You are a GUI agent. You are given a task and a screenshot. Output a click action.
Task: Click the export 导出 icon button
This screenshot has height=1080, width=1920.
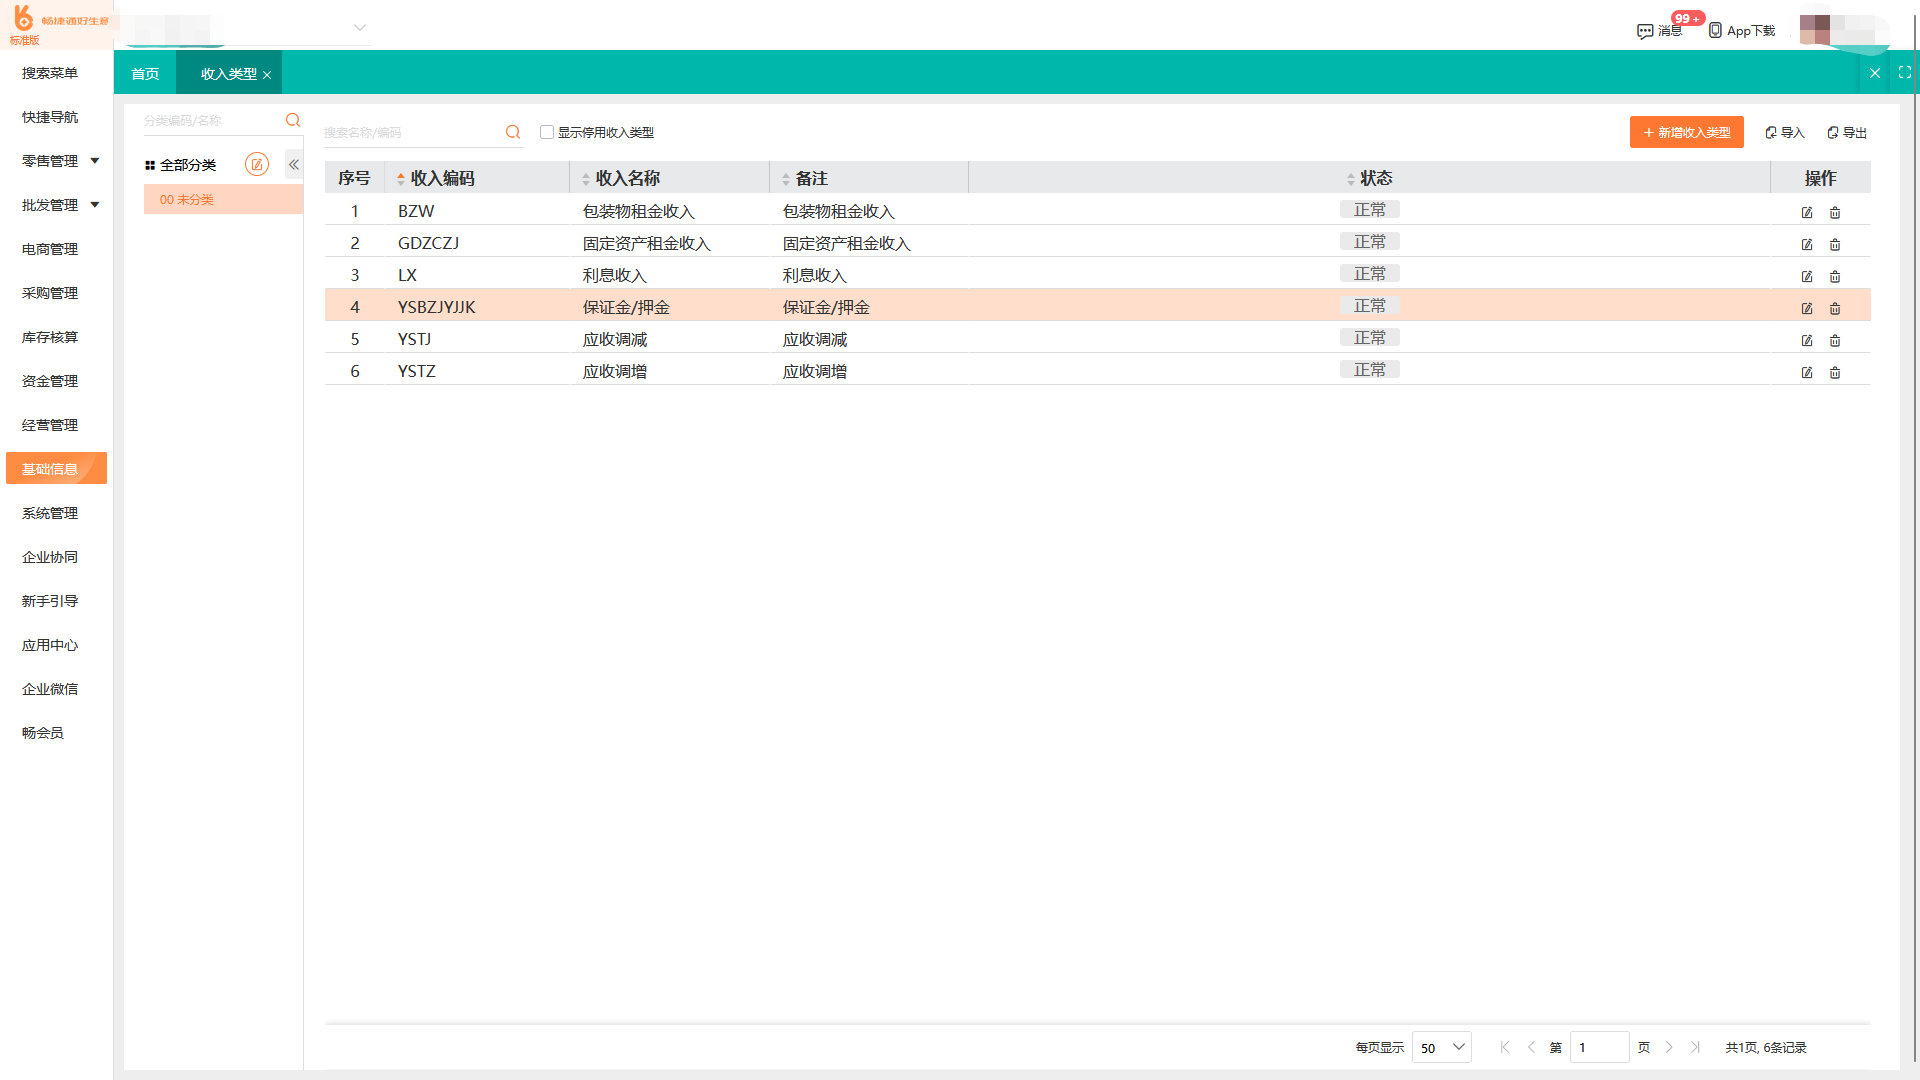pyautogui.click(x=1846, y=132)
